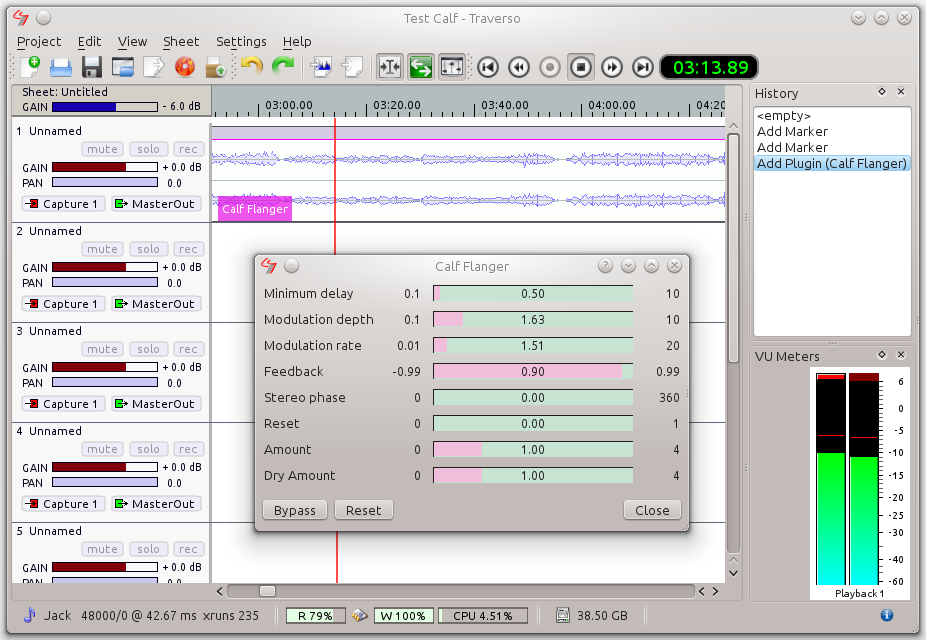Viewport: 926px width, 640px height.
Task: Click the green redo arrow icon
Action: [283, 67]
